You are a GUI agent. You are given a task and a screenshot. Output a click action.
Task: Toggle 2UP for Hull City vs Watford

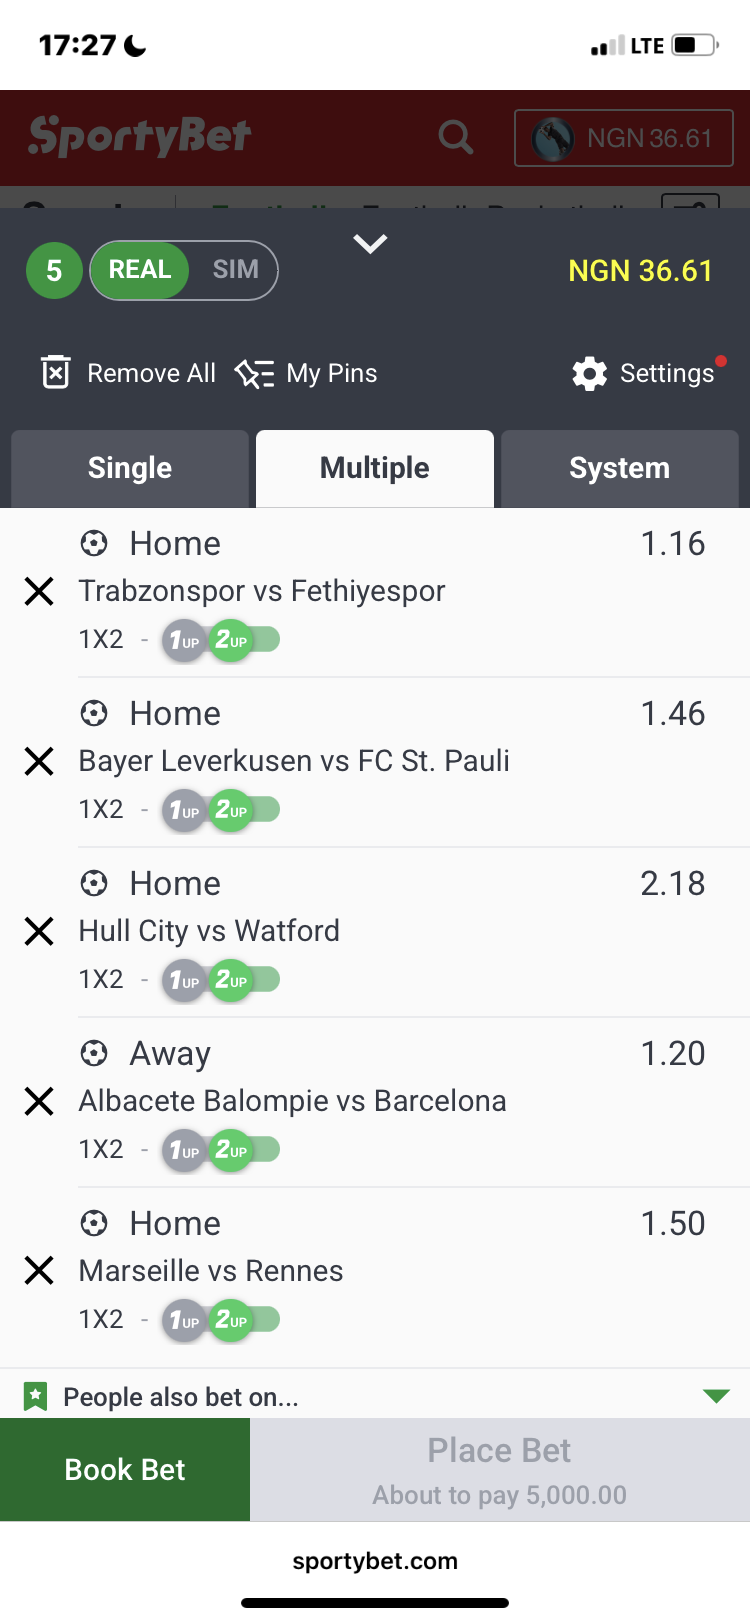point(232,980)
